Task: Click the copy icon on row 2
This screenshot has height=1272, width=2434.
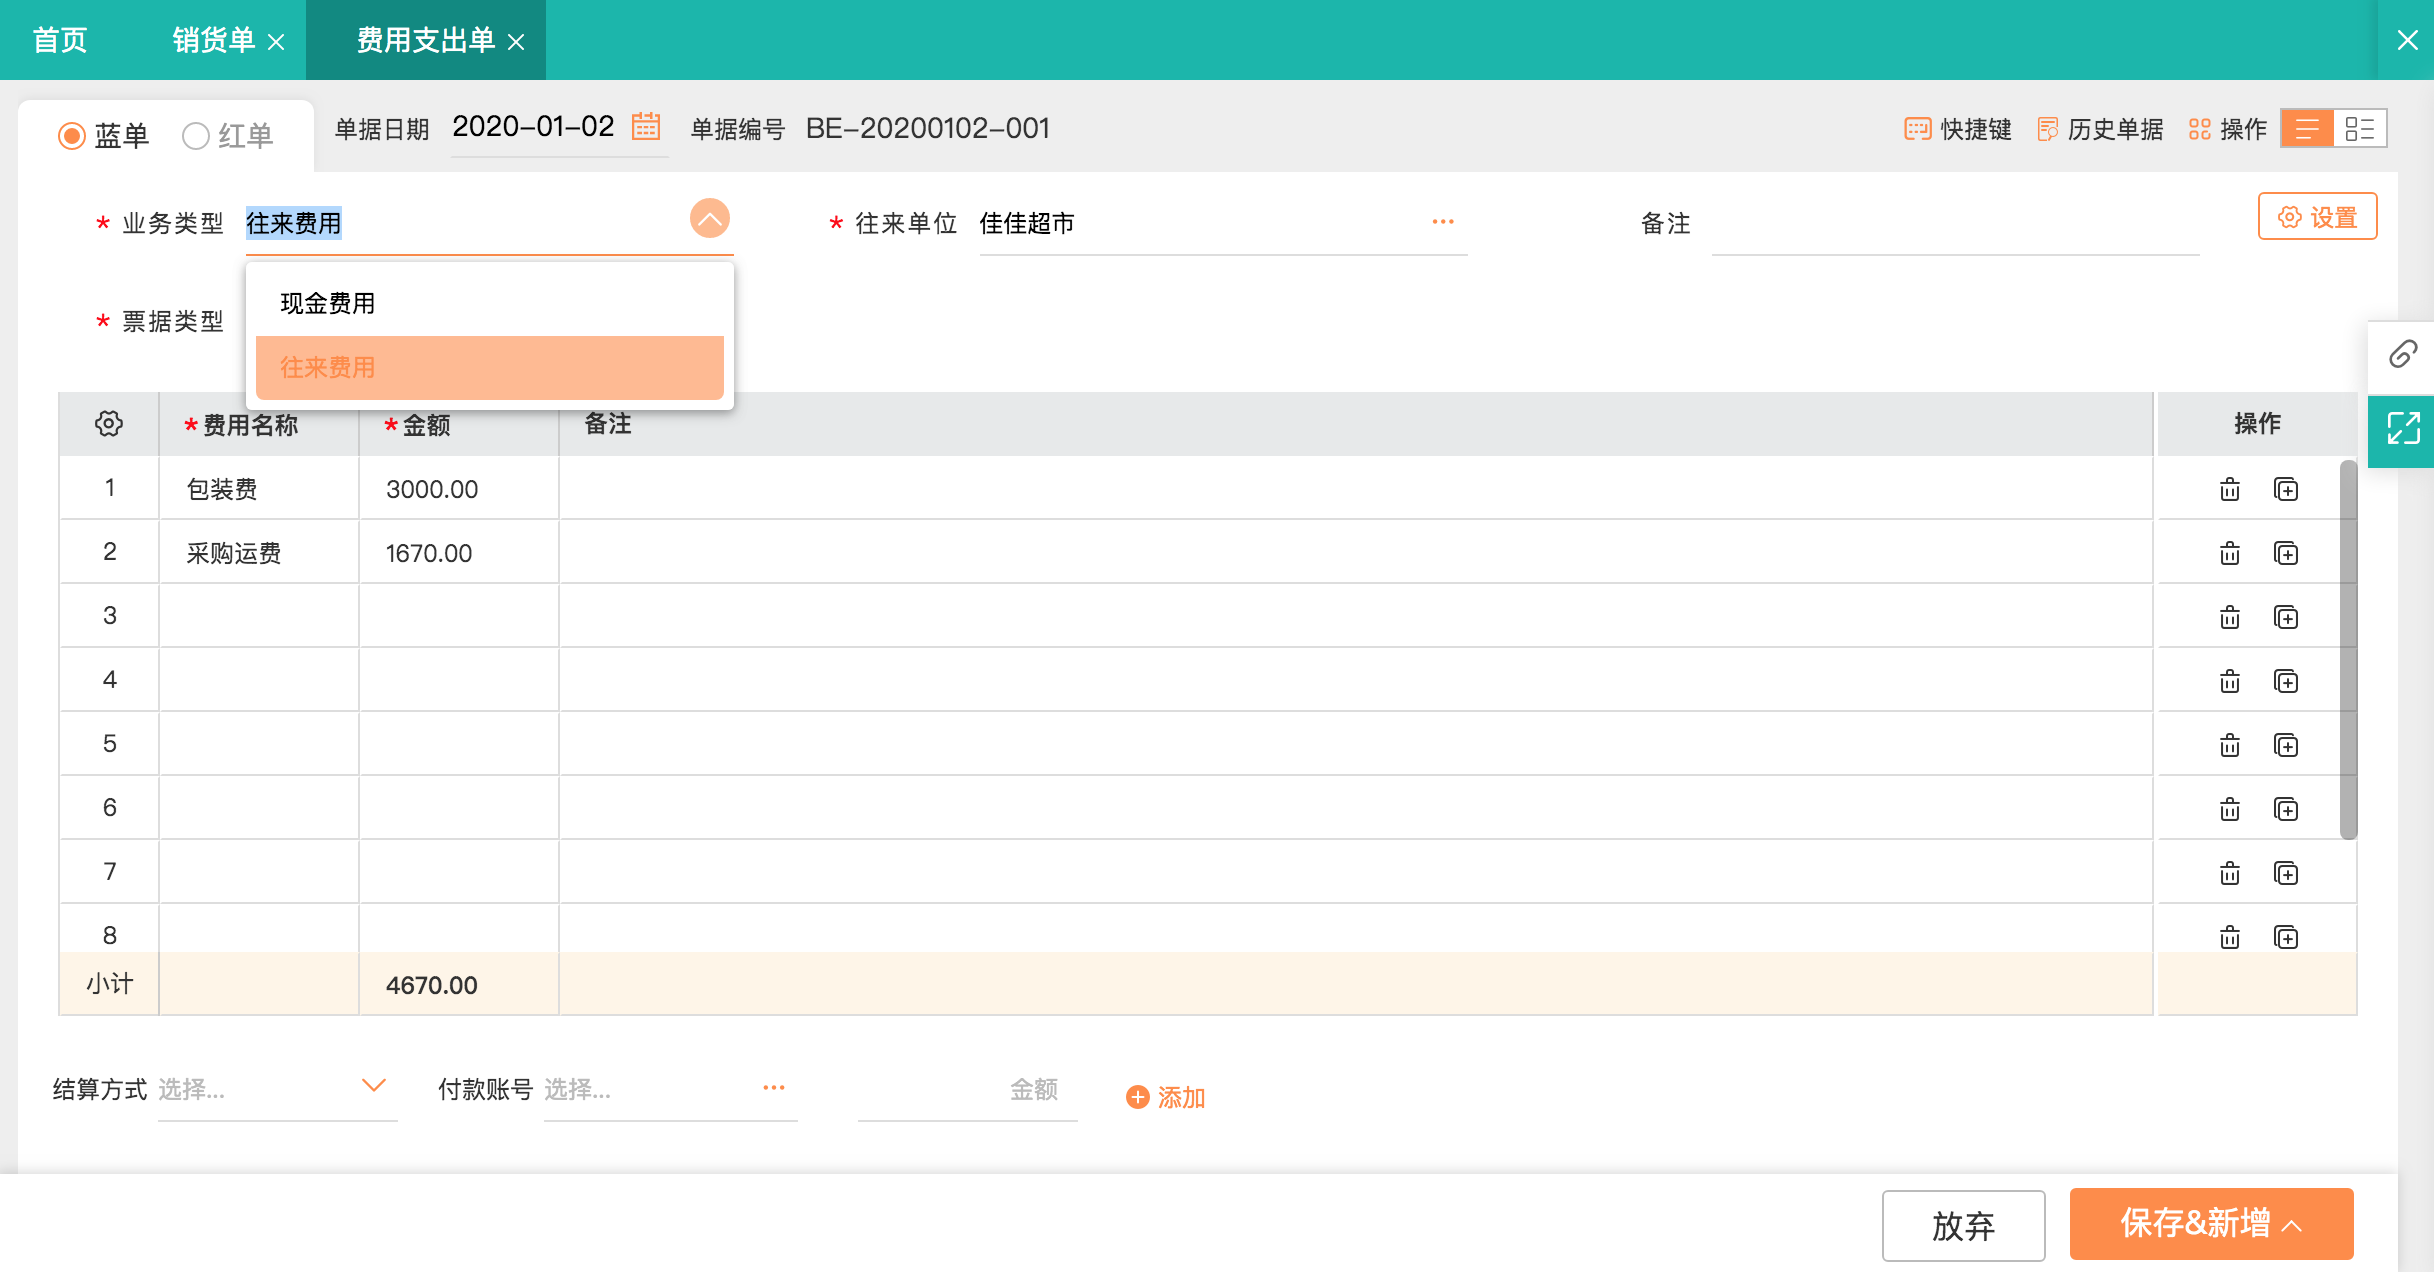Action: [2286, 554]
